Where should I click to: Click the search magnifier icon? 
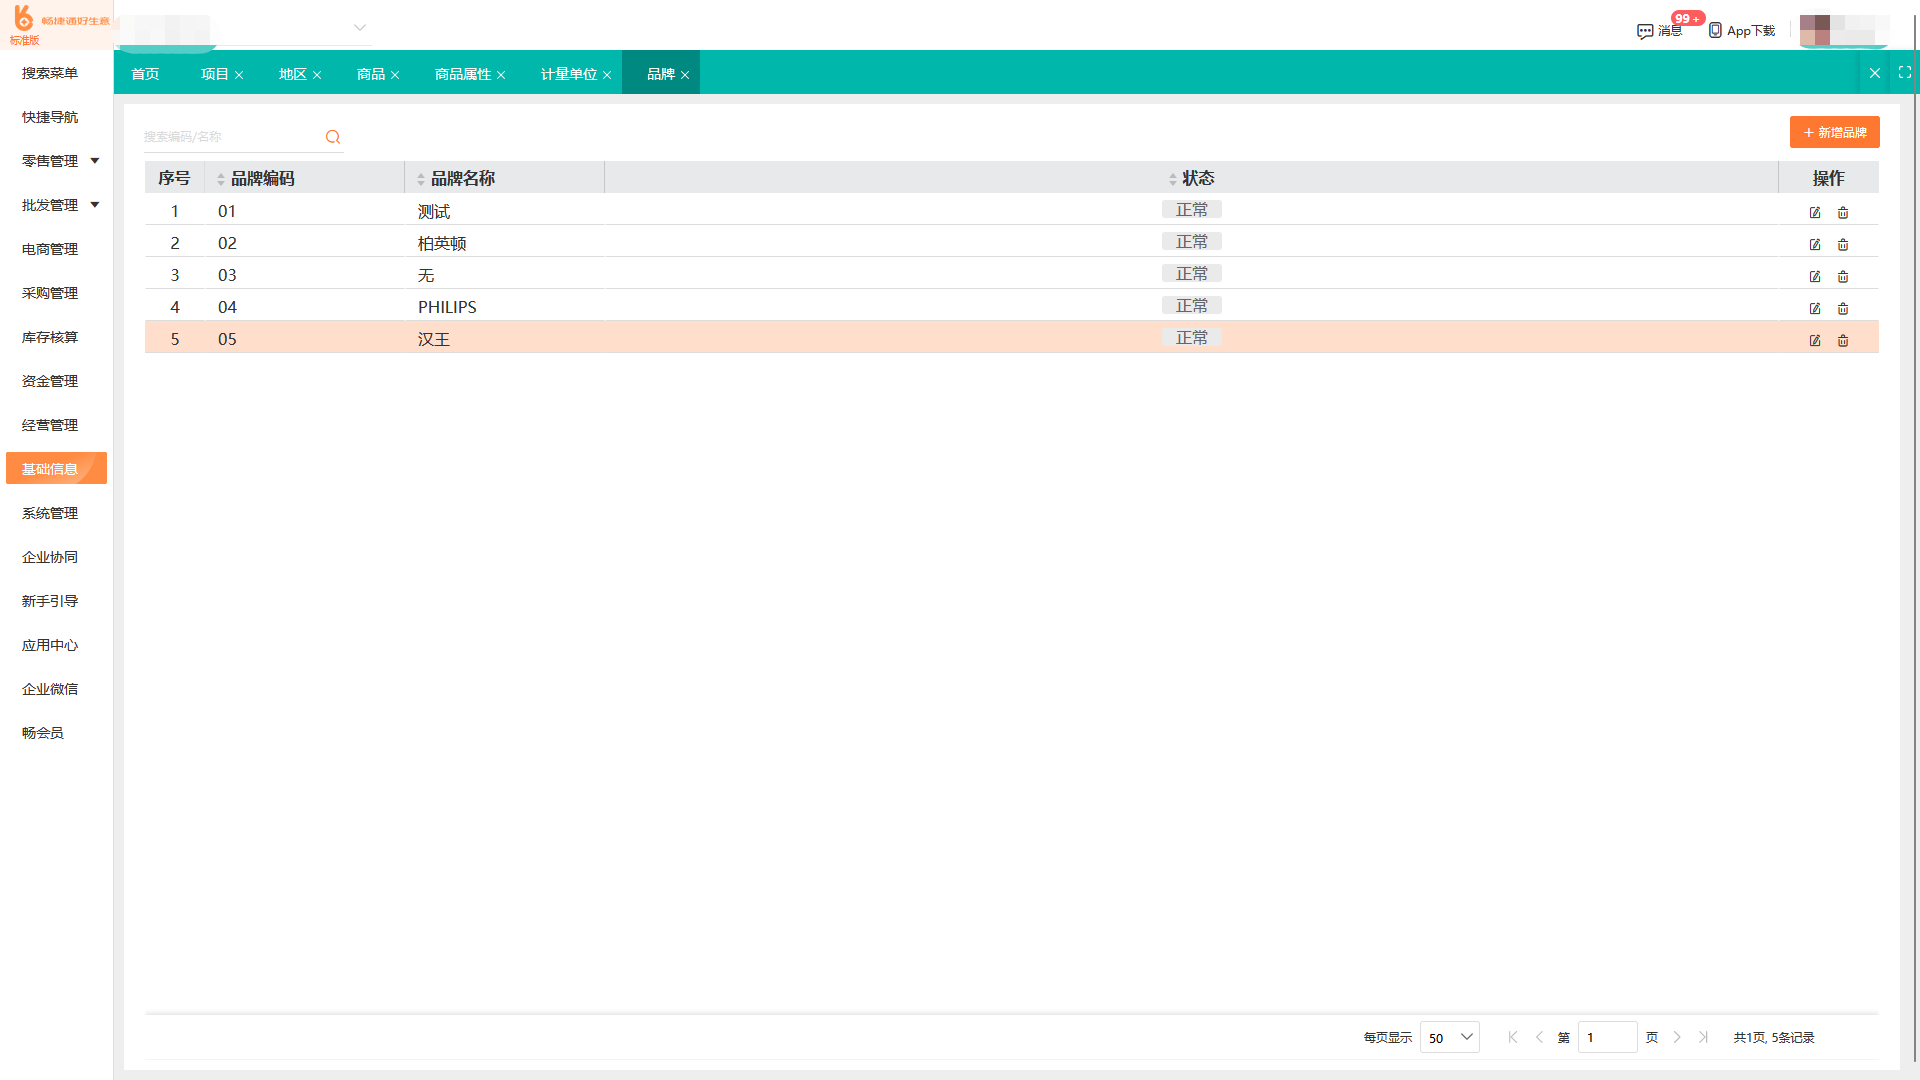pyautogui.click(x=334, y=136)
